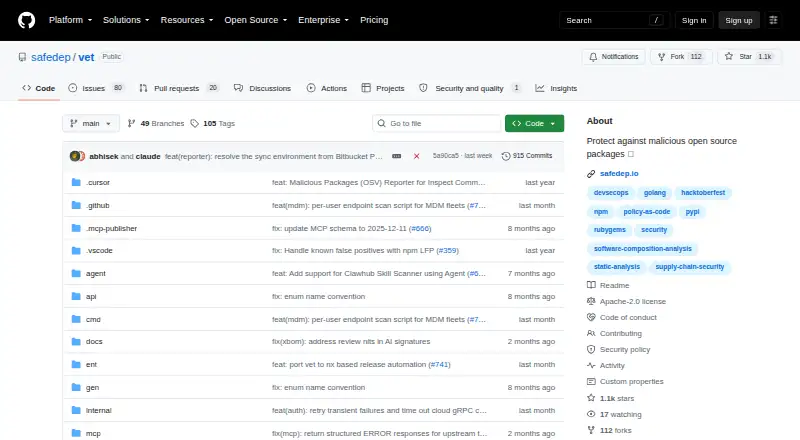
Task: Expand commit message ellipsis icon
Action: 396,156
